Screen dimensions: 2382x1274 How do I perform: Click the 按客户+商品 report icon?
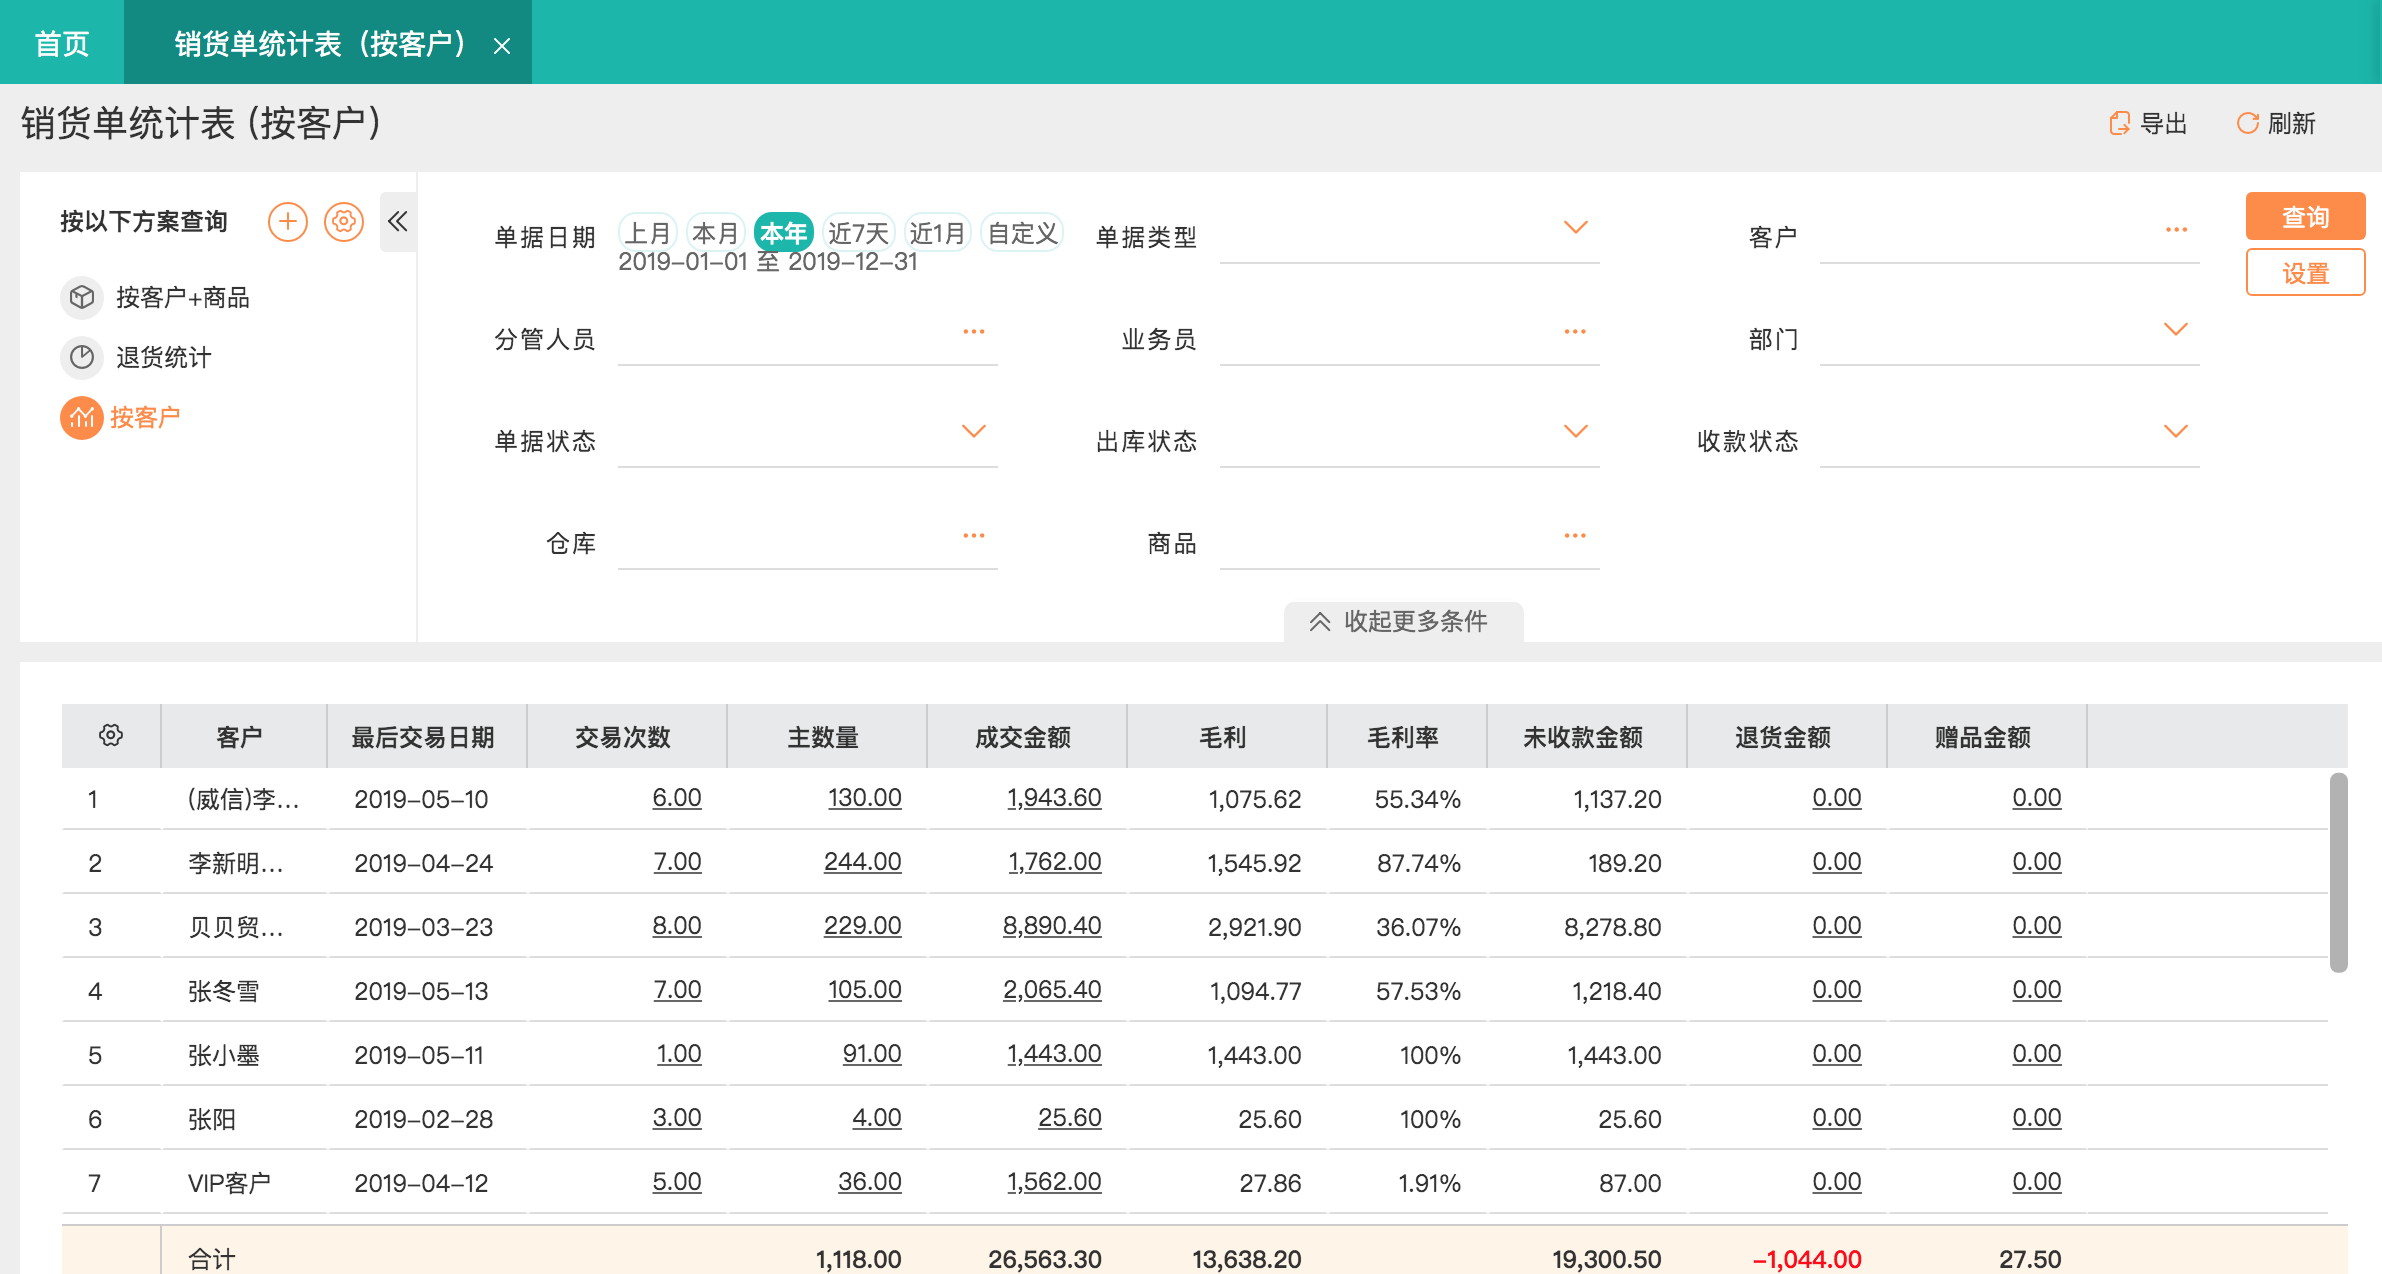(x=80, y=298)
